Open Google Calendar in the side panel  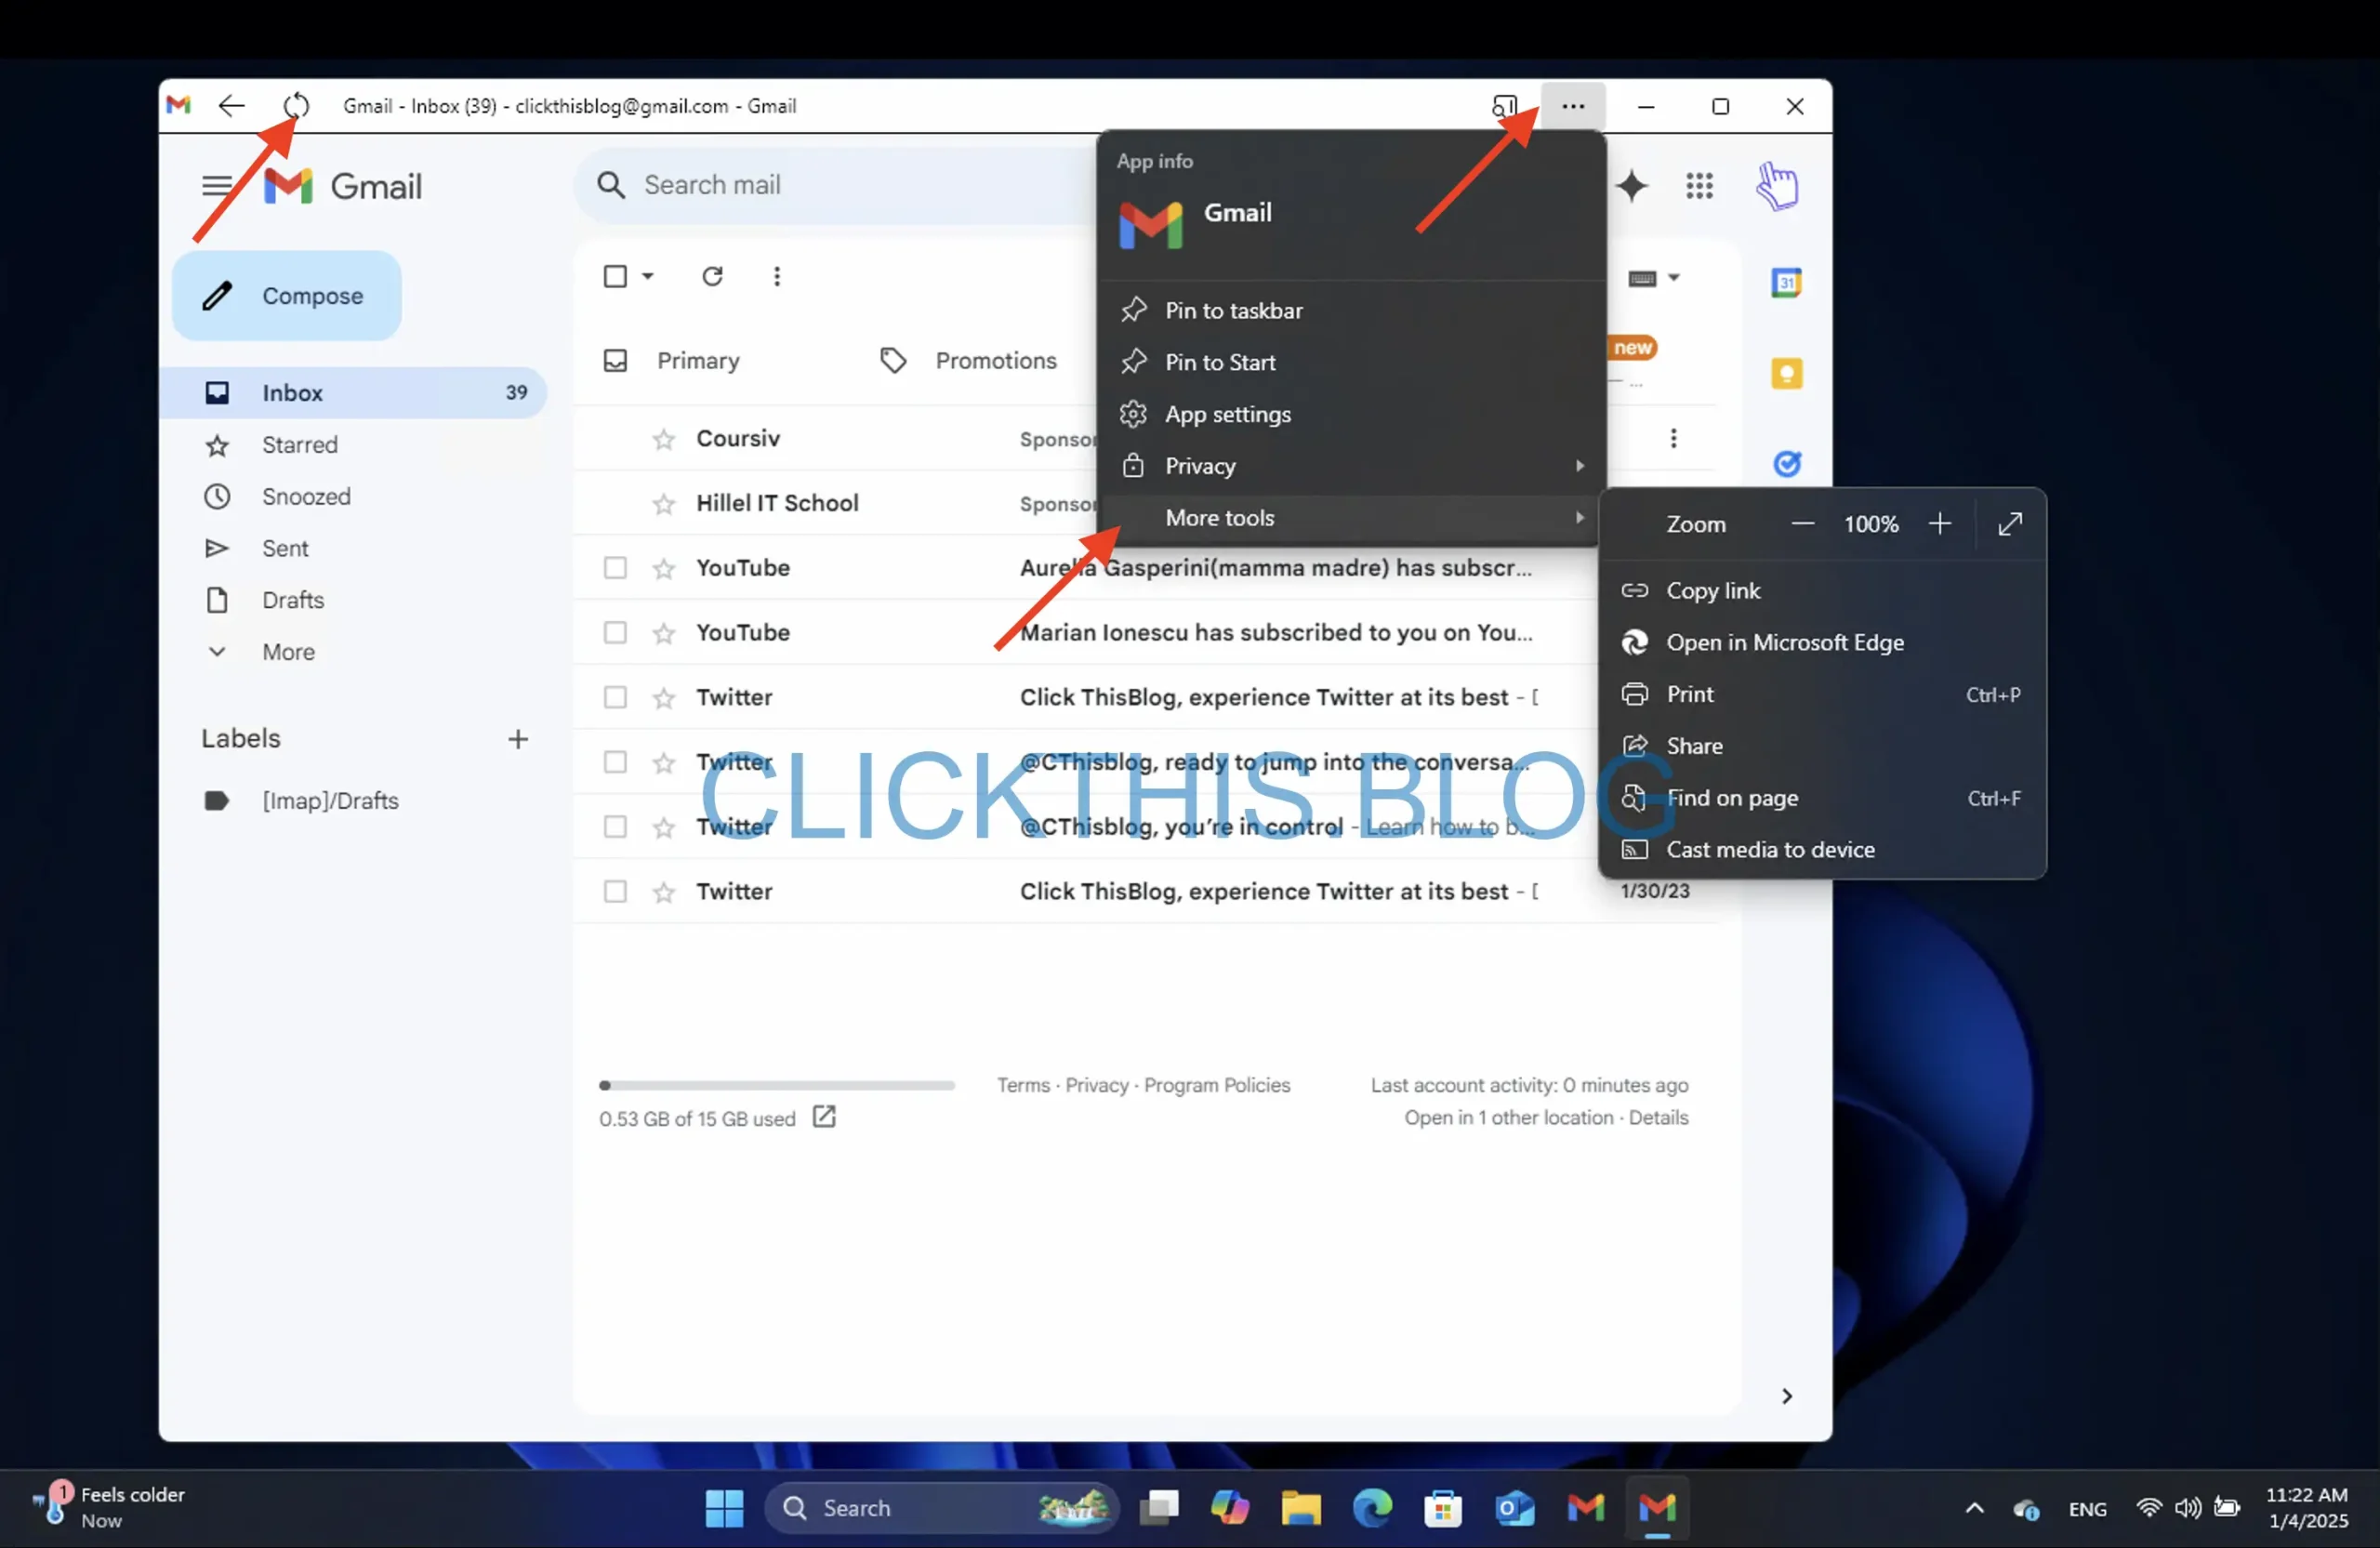(1786, 283)
